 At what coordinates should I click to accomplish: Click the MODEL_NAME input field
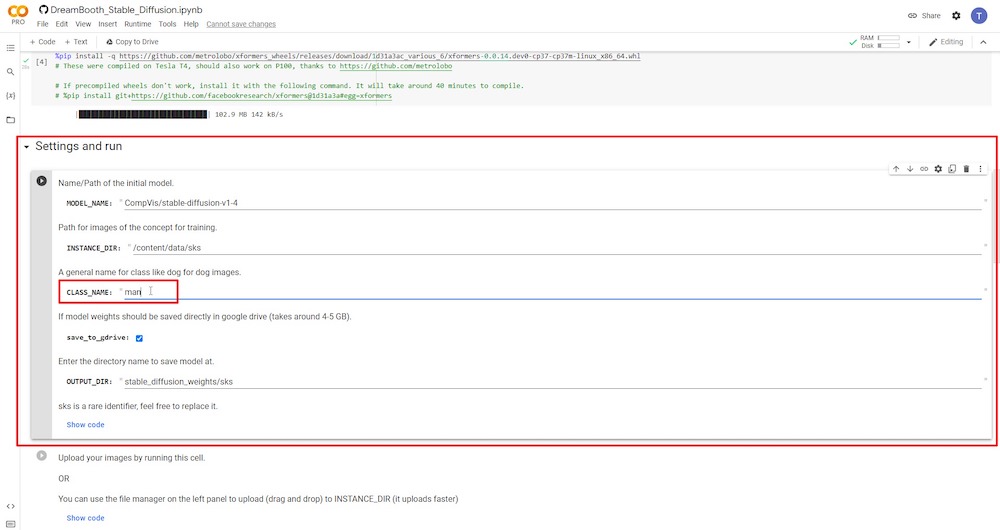coord(552,203)
